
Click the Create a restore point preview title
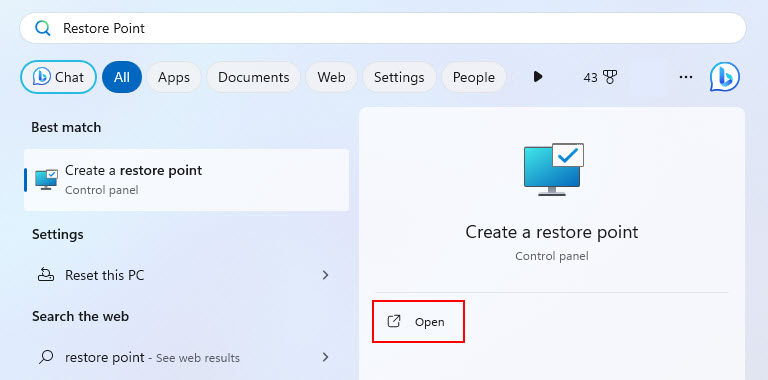click(552, 232)
